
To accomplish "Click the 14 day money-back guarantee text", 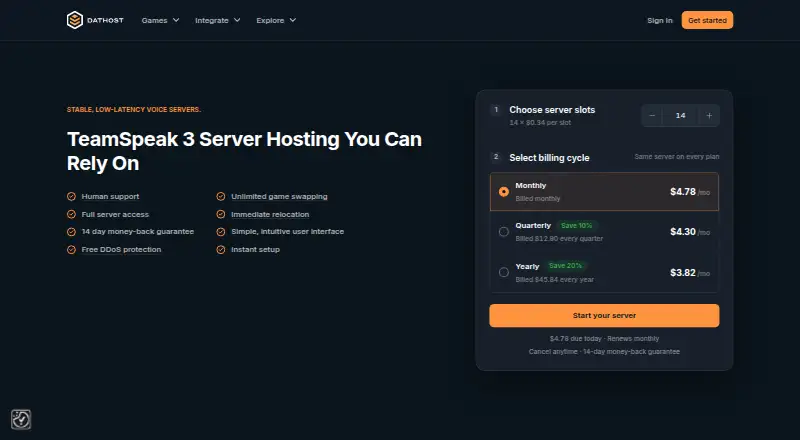I will (138, 232).
